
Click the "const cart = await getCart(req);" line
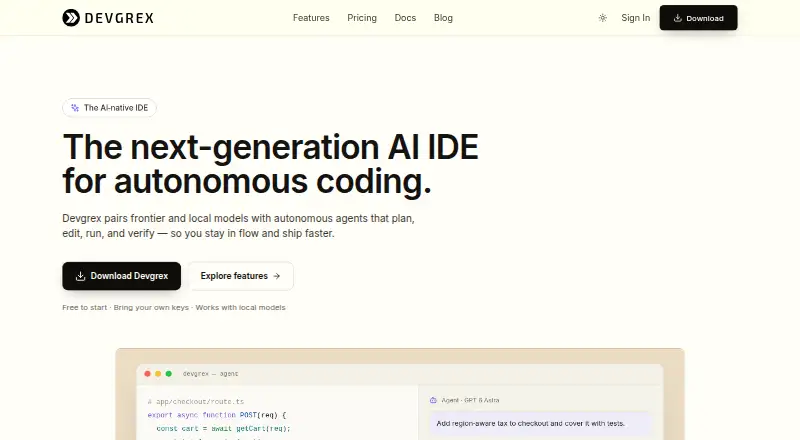(223, 429)
